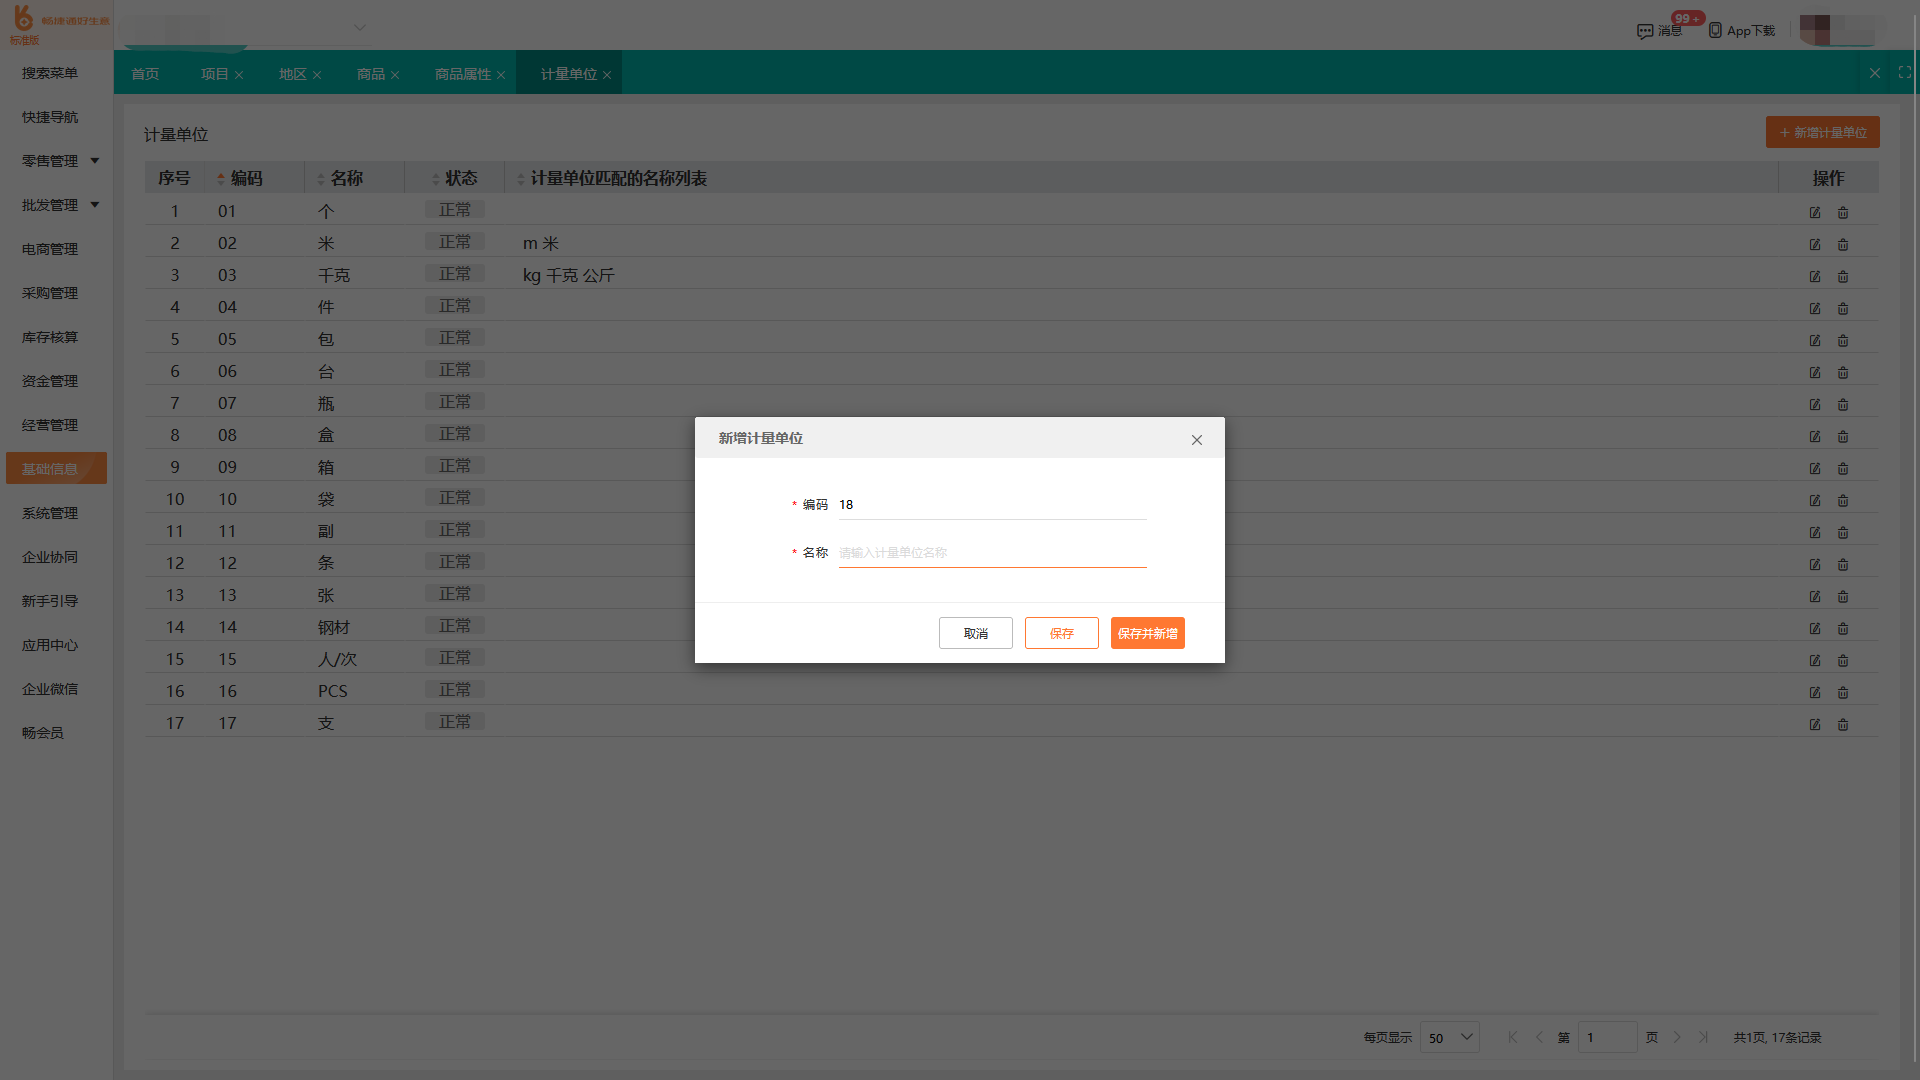Click the delete icon for row 5

[1844, 339]
